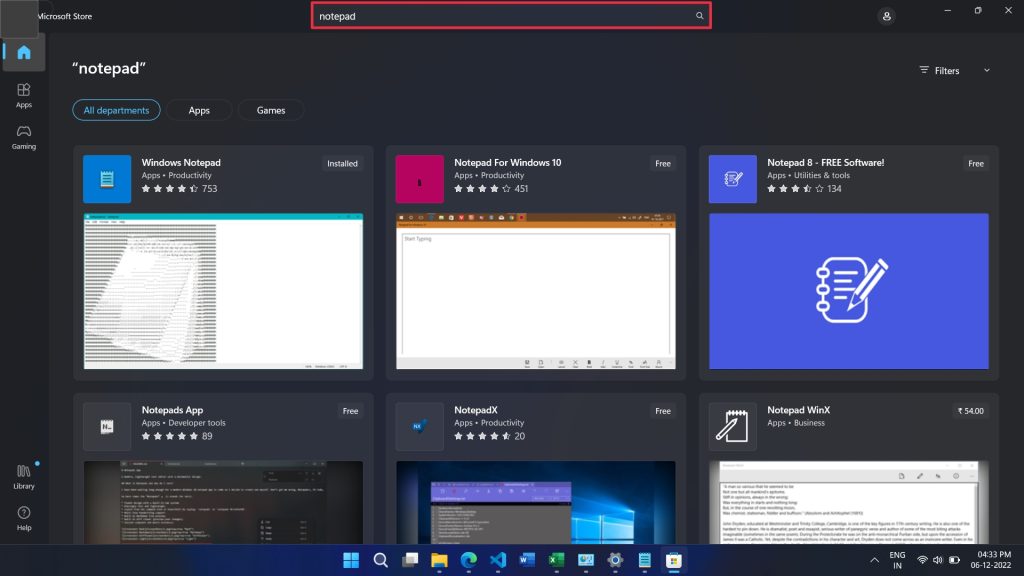
Task: Open Settings gear from the taskbar
Action: pyautogui.click(x=615, y=560)
